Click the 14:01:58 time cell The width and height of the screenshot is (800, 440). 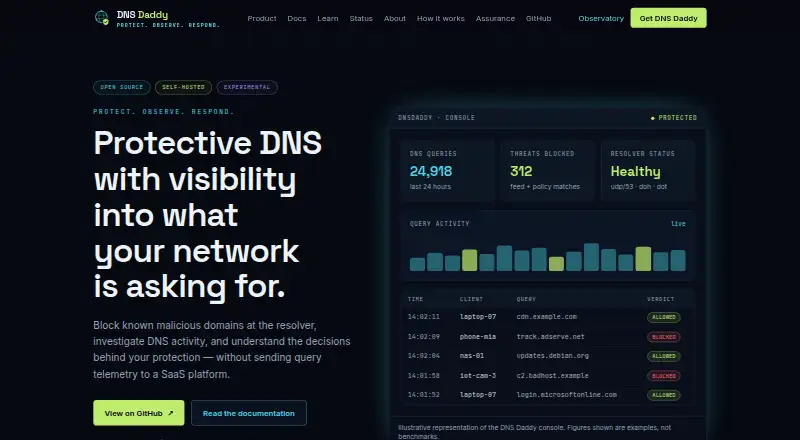click(x=423, y=376)
